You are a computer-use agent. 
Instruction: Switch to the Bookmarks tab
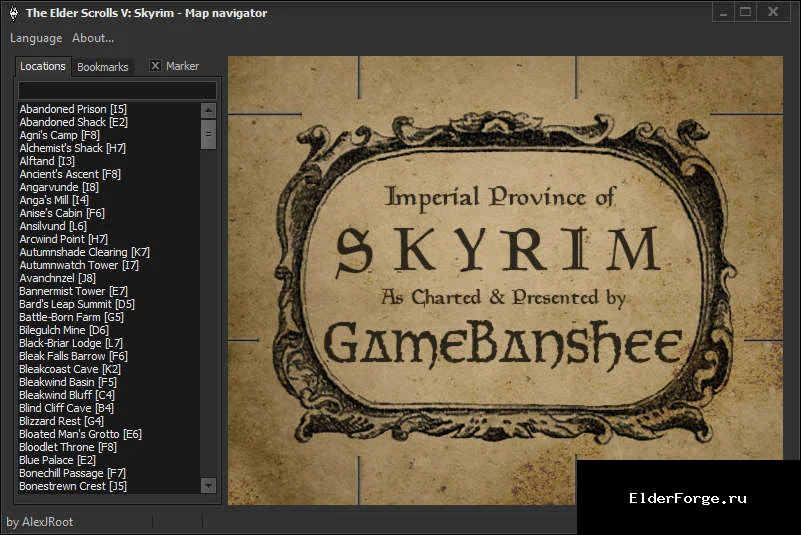pos(103,67)
